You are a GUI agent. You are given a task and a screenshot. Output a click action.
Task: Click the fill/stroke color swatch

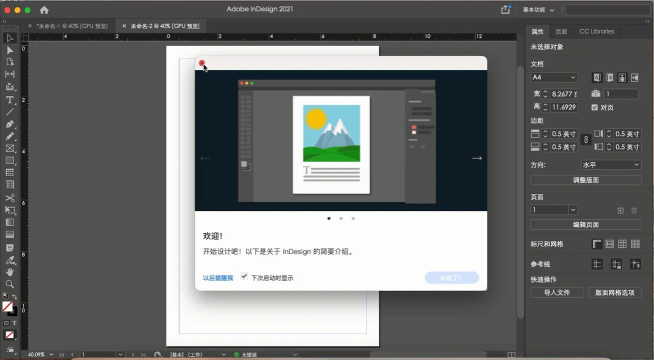coord(8,307)
